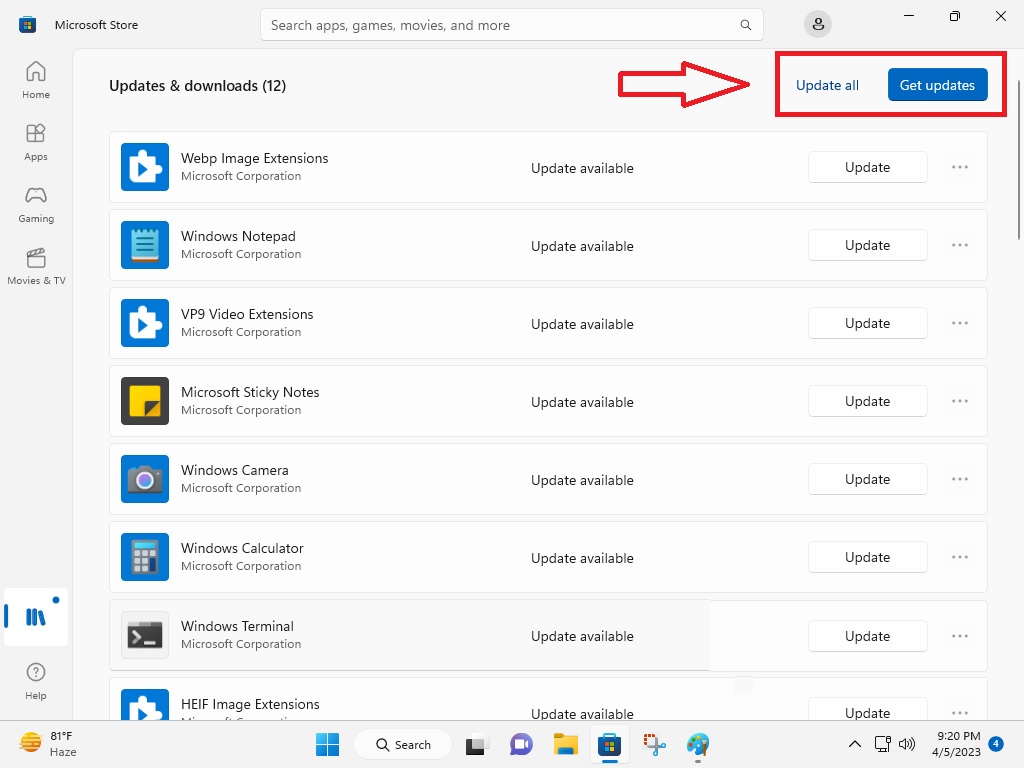Open more options for Windows Camera

click(x=959, y=479)
